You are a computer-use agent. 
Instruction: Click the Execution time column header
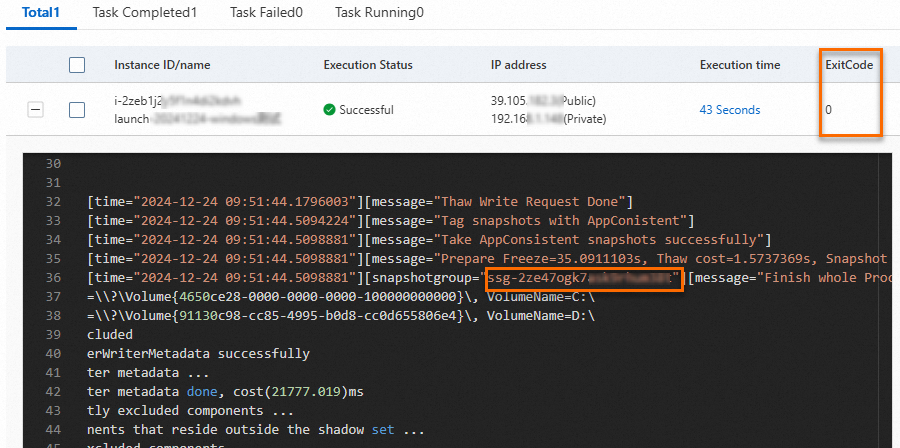click(x=739, y=65)
